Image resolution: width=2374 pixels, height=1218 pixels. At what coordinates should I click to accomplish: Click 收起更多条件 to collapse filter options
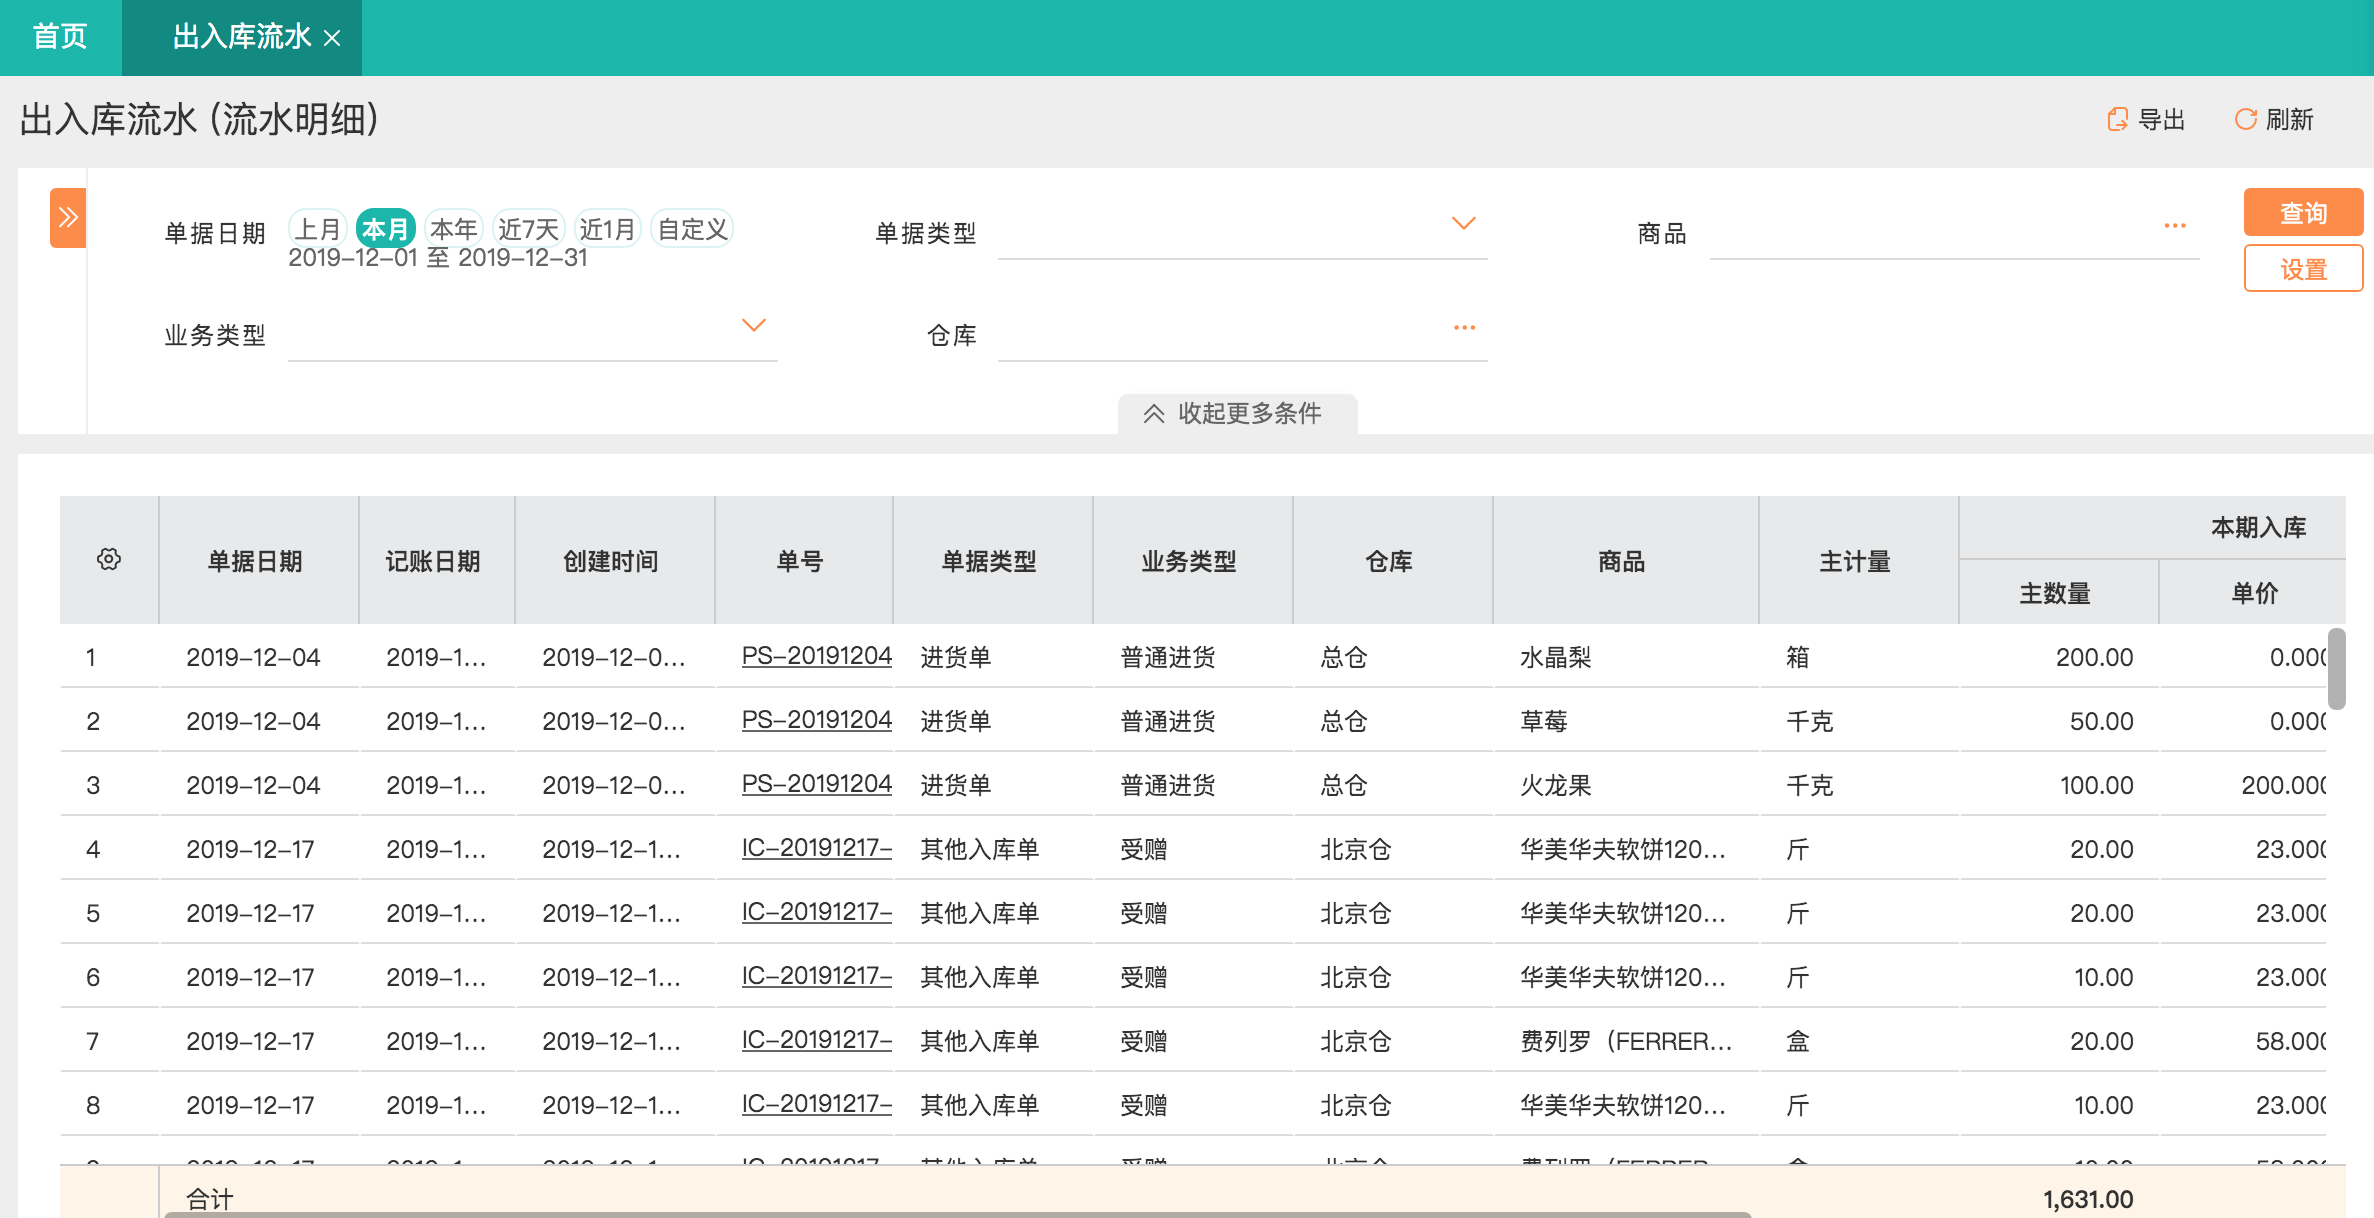tap(1237, 415)
